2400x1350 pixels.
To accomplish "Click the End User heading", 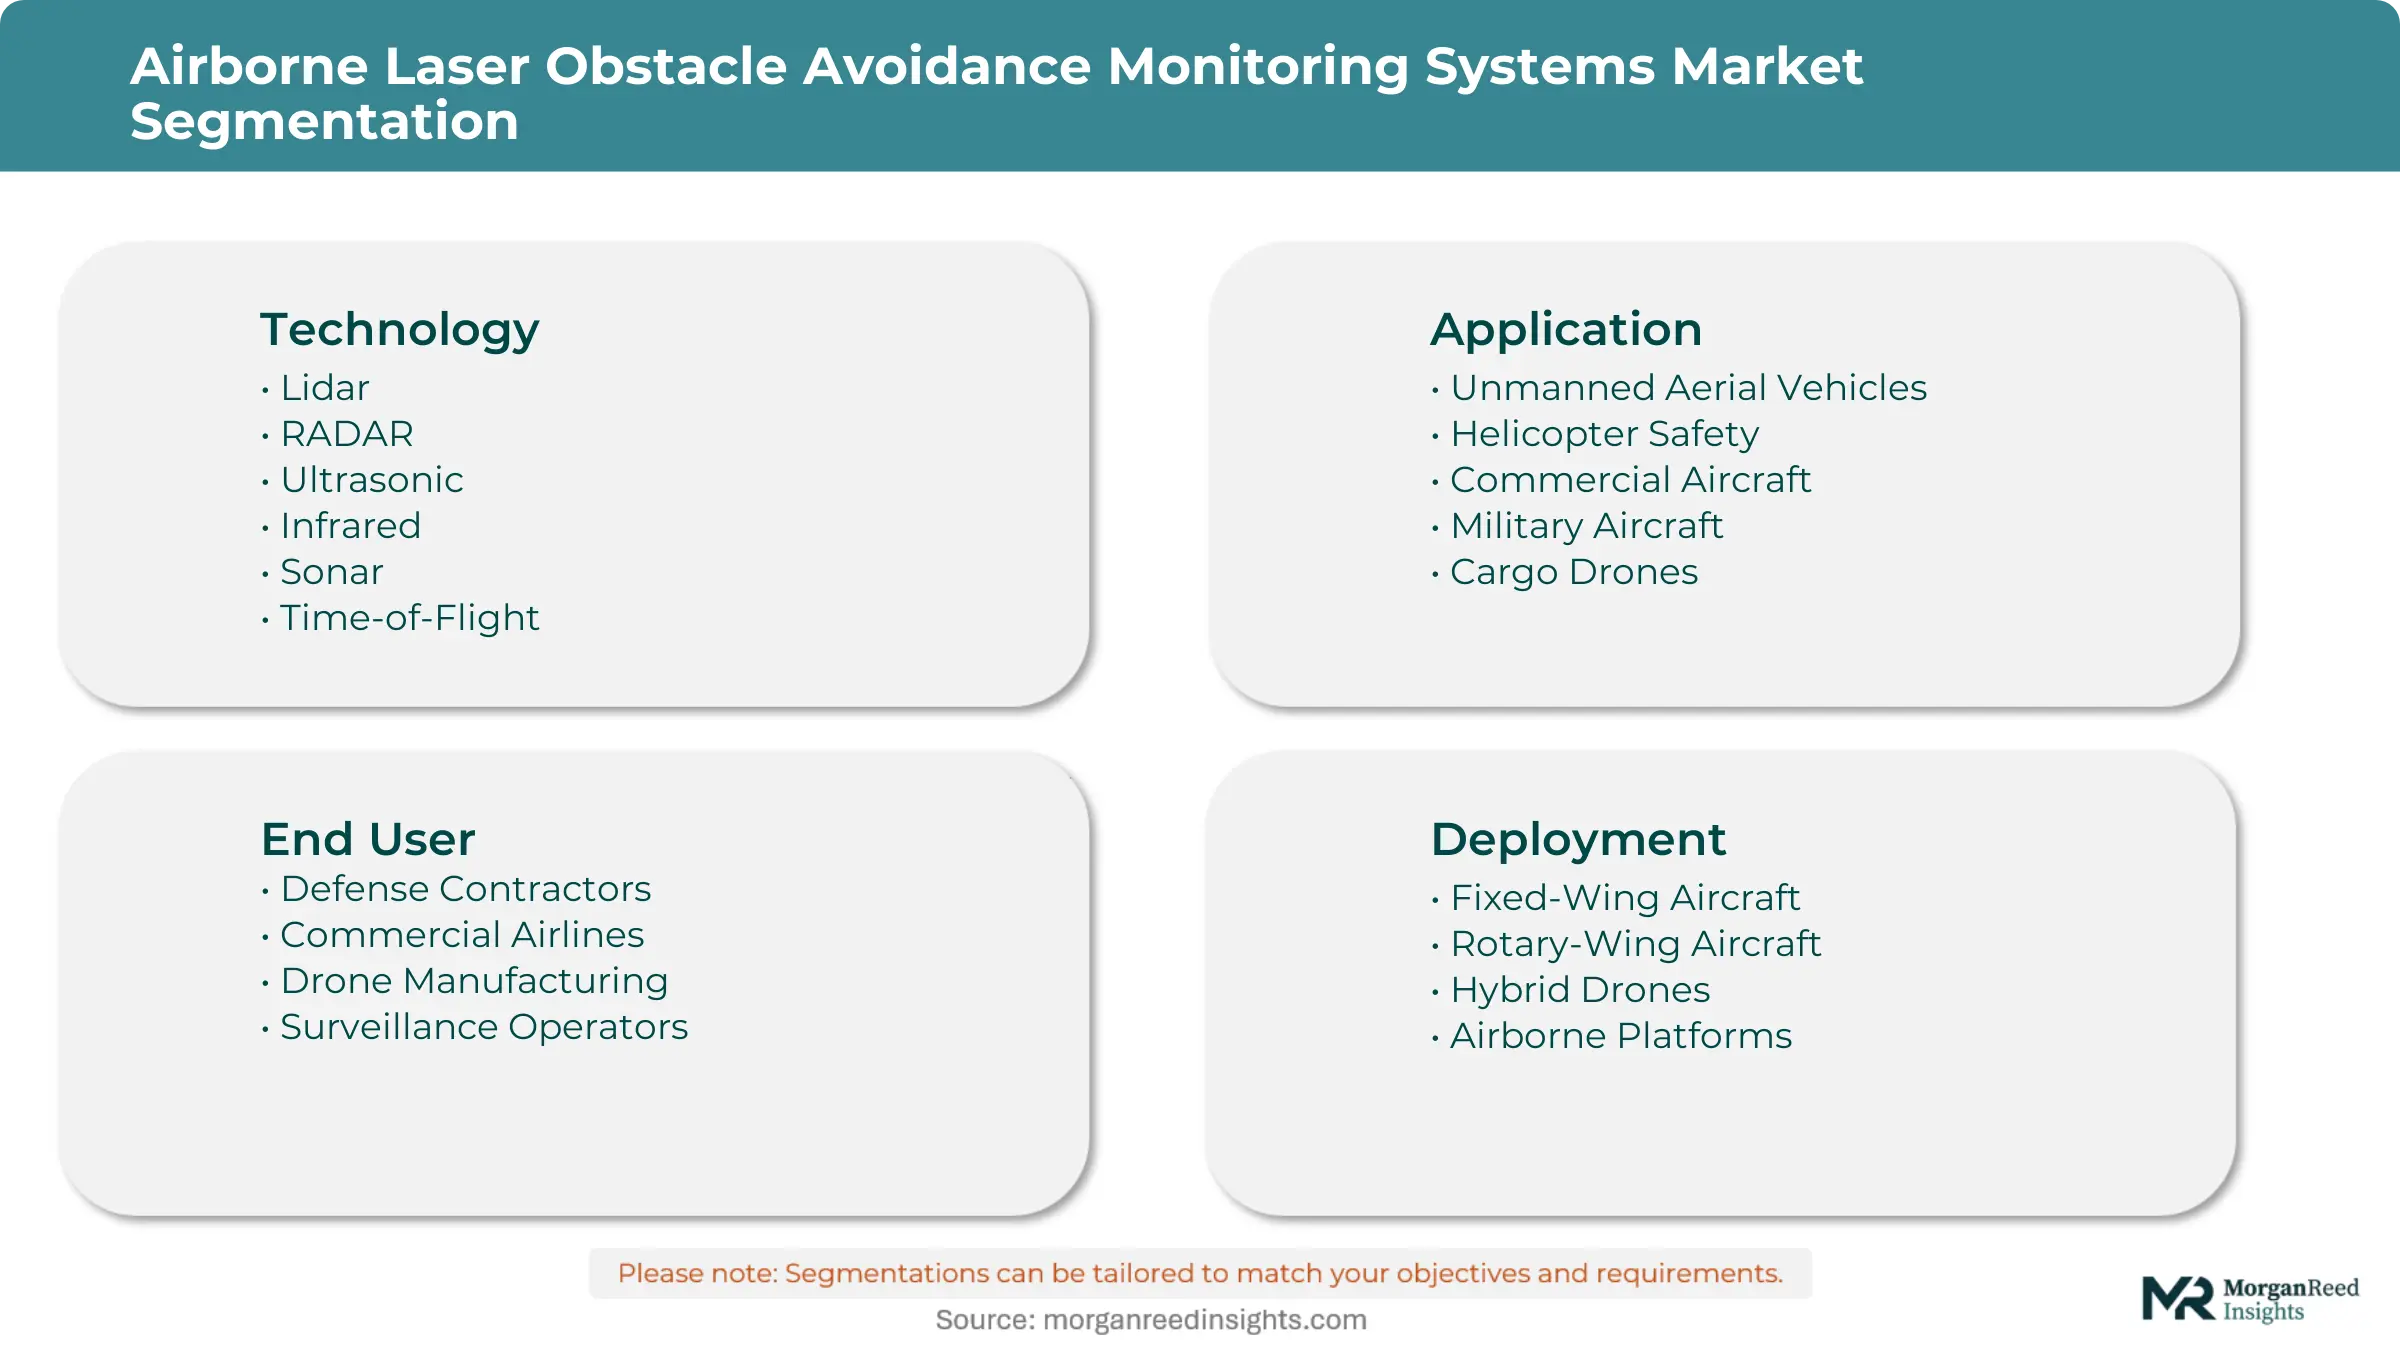I will (368, 840).
